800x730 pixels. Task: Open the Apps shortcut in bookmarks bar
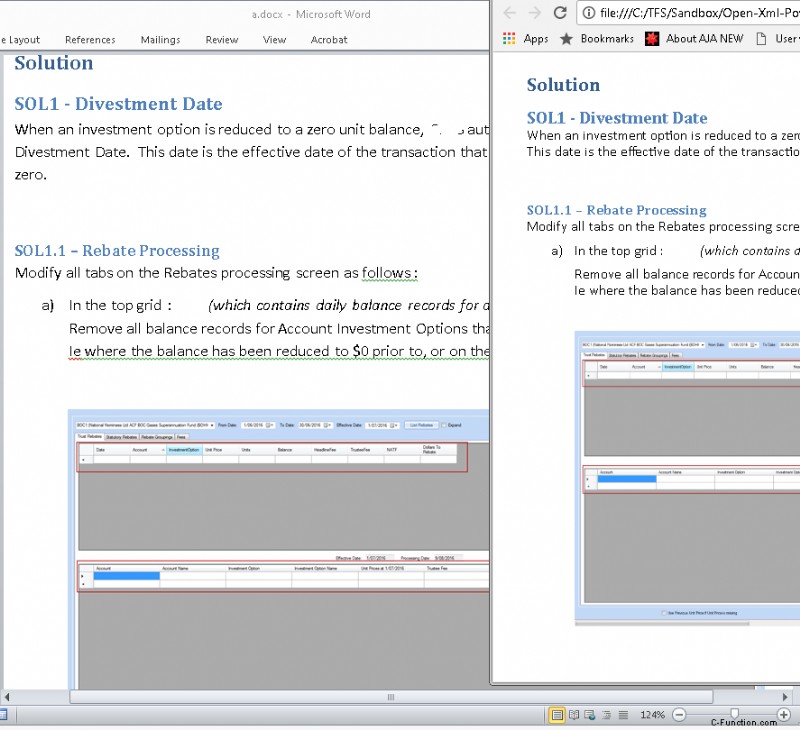(526, 39)
